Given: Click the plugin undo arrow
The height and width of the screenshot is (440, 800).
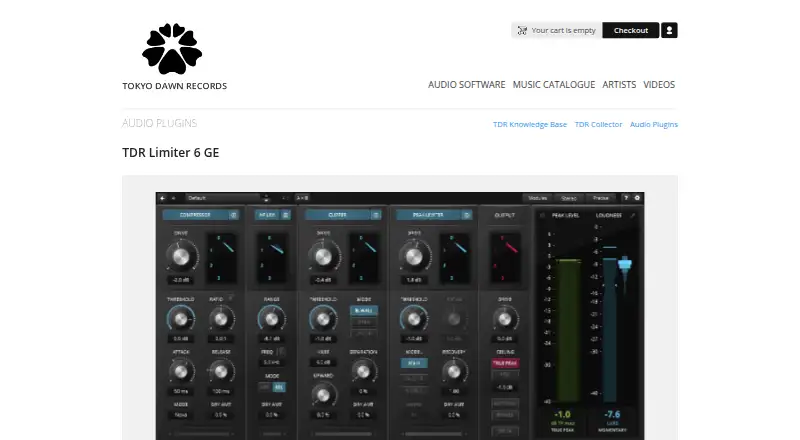Looking at the screenshot, I should pos(163,198).
